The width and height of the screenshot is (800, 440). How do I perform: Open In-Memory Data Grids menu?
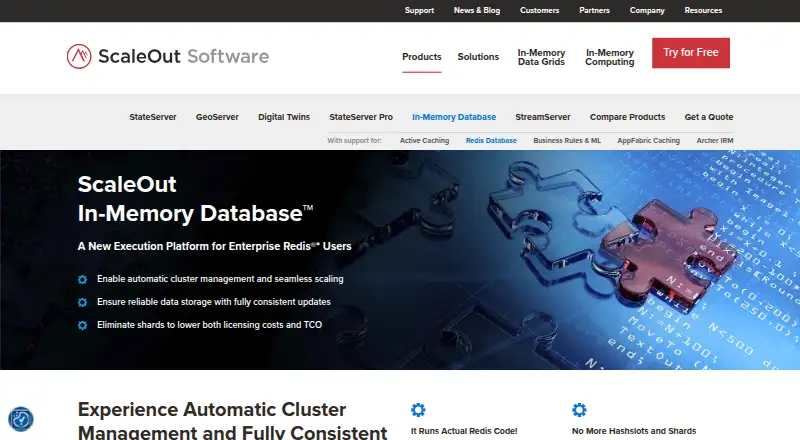pos(541,57)
